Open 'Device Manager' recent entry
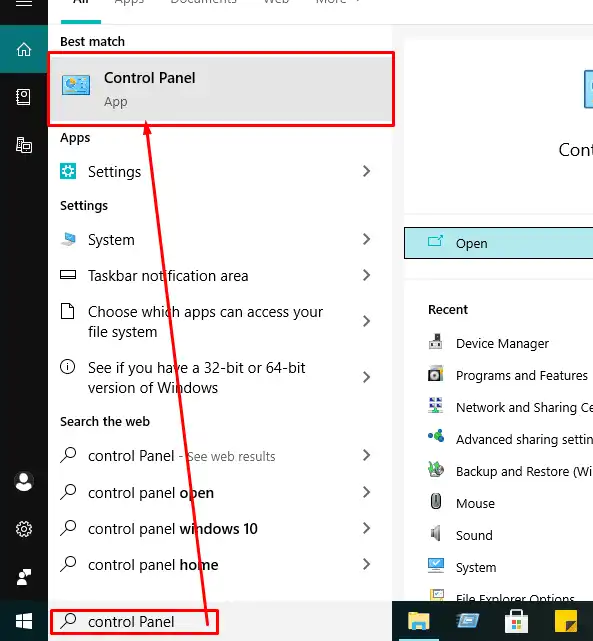 coord(502,343)
